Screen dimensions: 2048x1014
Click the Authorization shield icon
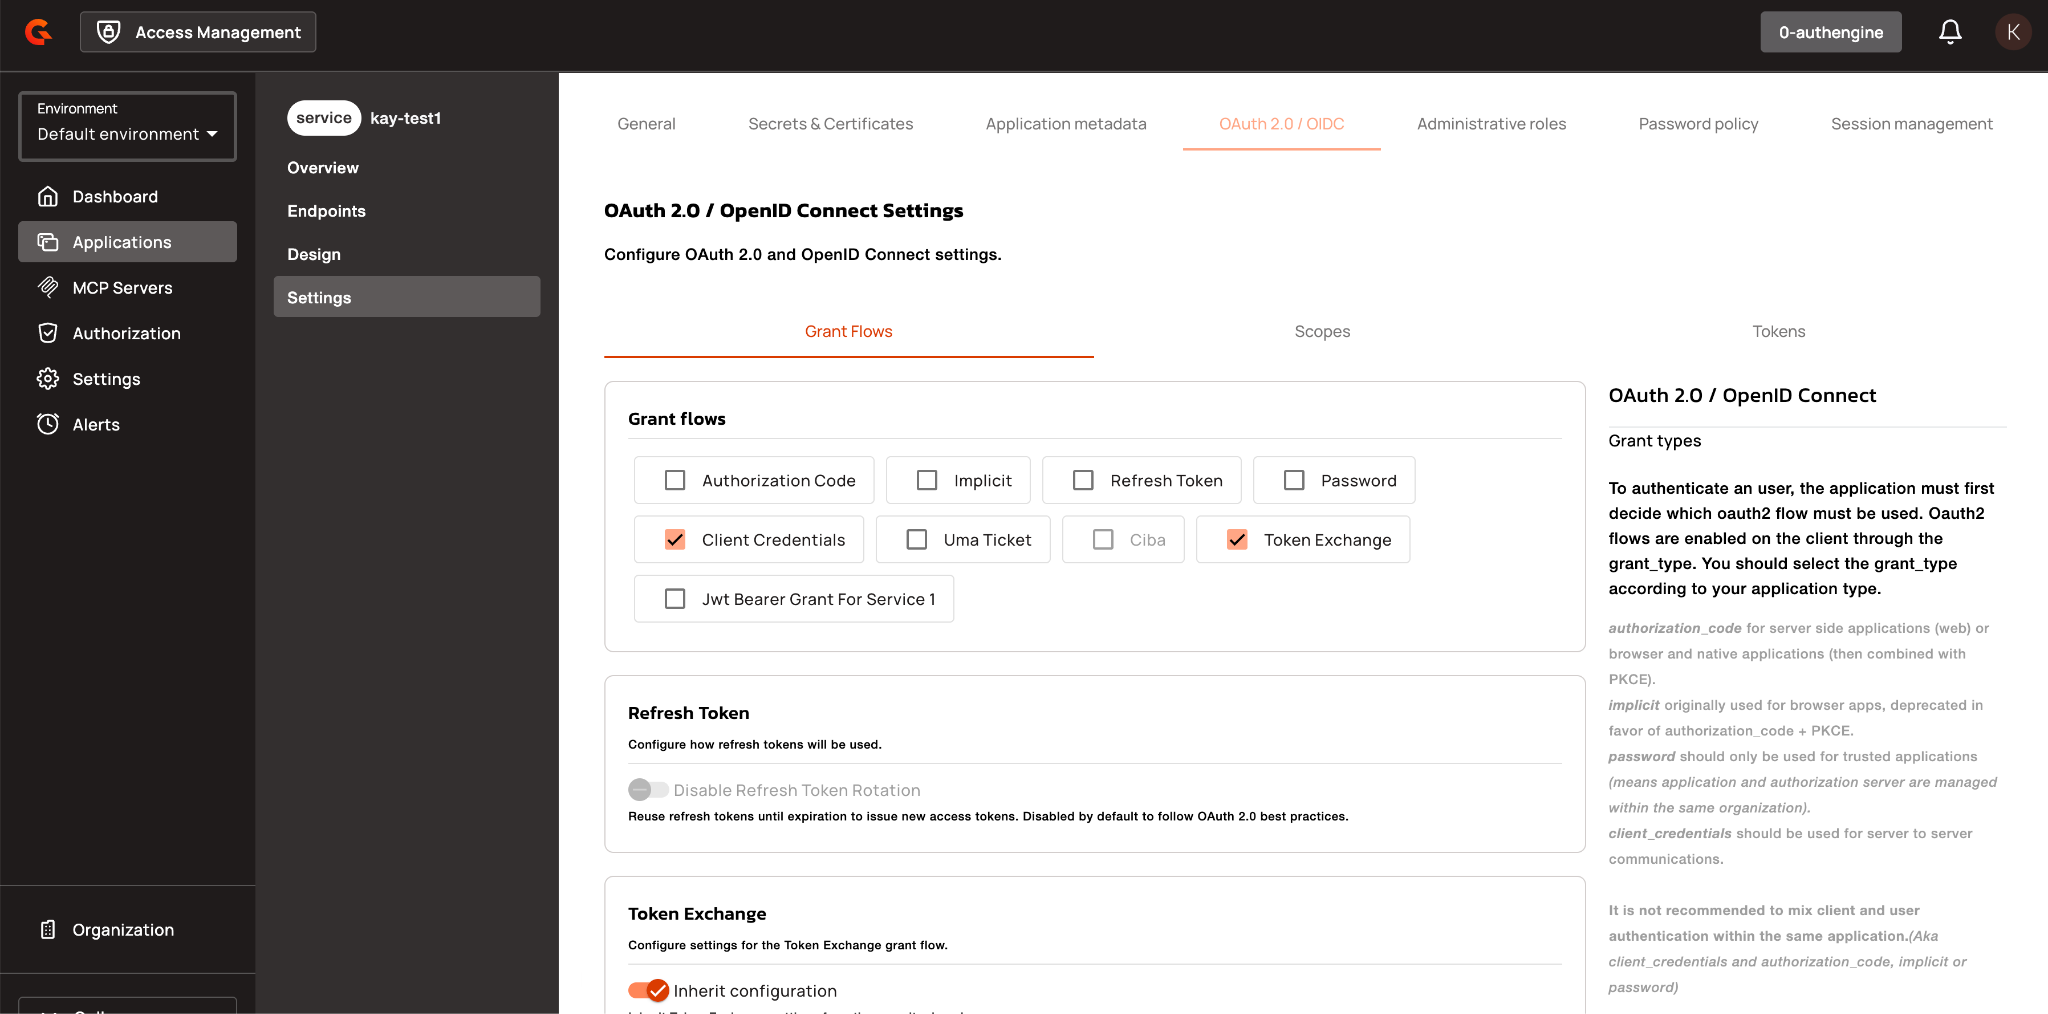pyautogui.click(x=48, y=333)
